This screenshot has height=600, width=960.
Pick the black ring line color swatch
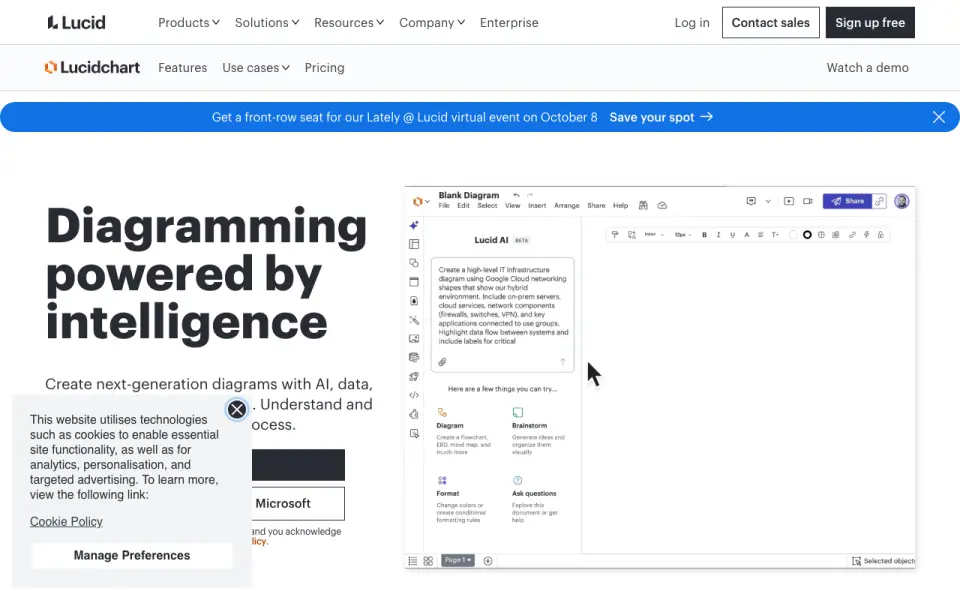[x=807, y=234]
